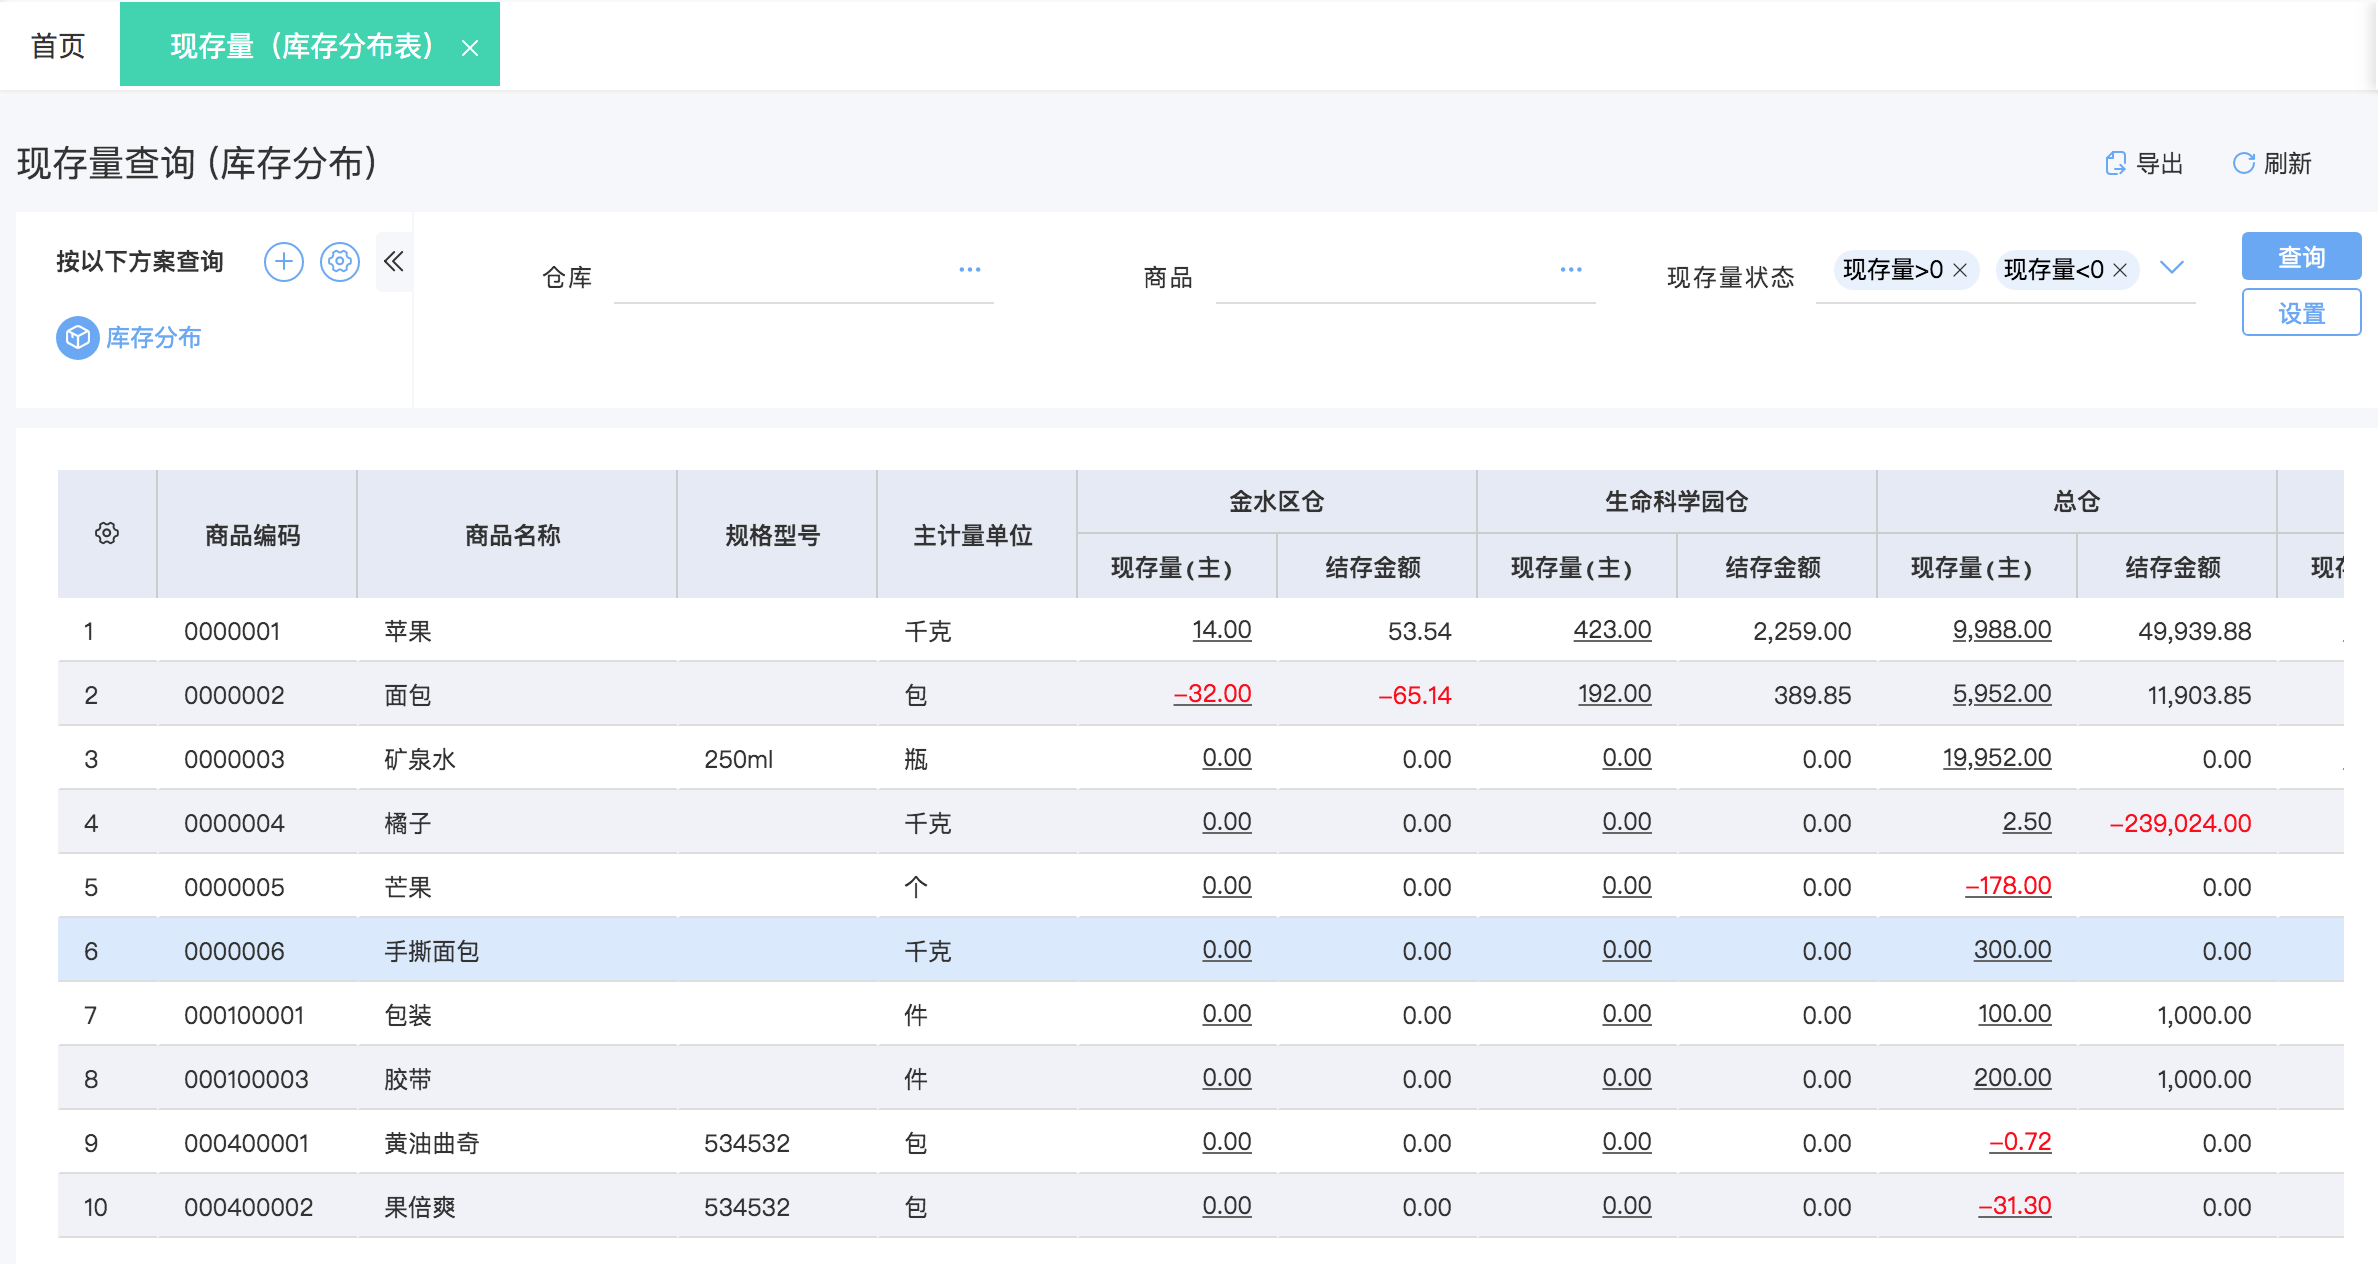This screenshot has width=2378, height=1264.
Task: Click the add scheme plus icon
Action: [x=283, y=263]
